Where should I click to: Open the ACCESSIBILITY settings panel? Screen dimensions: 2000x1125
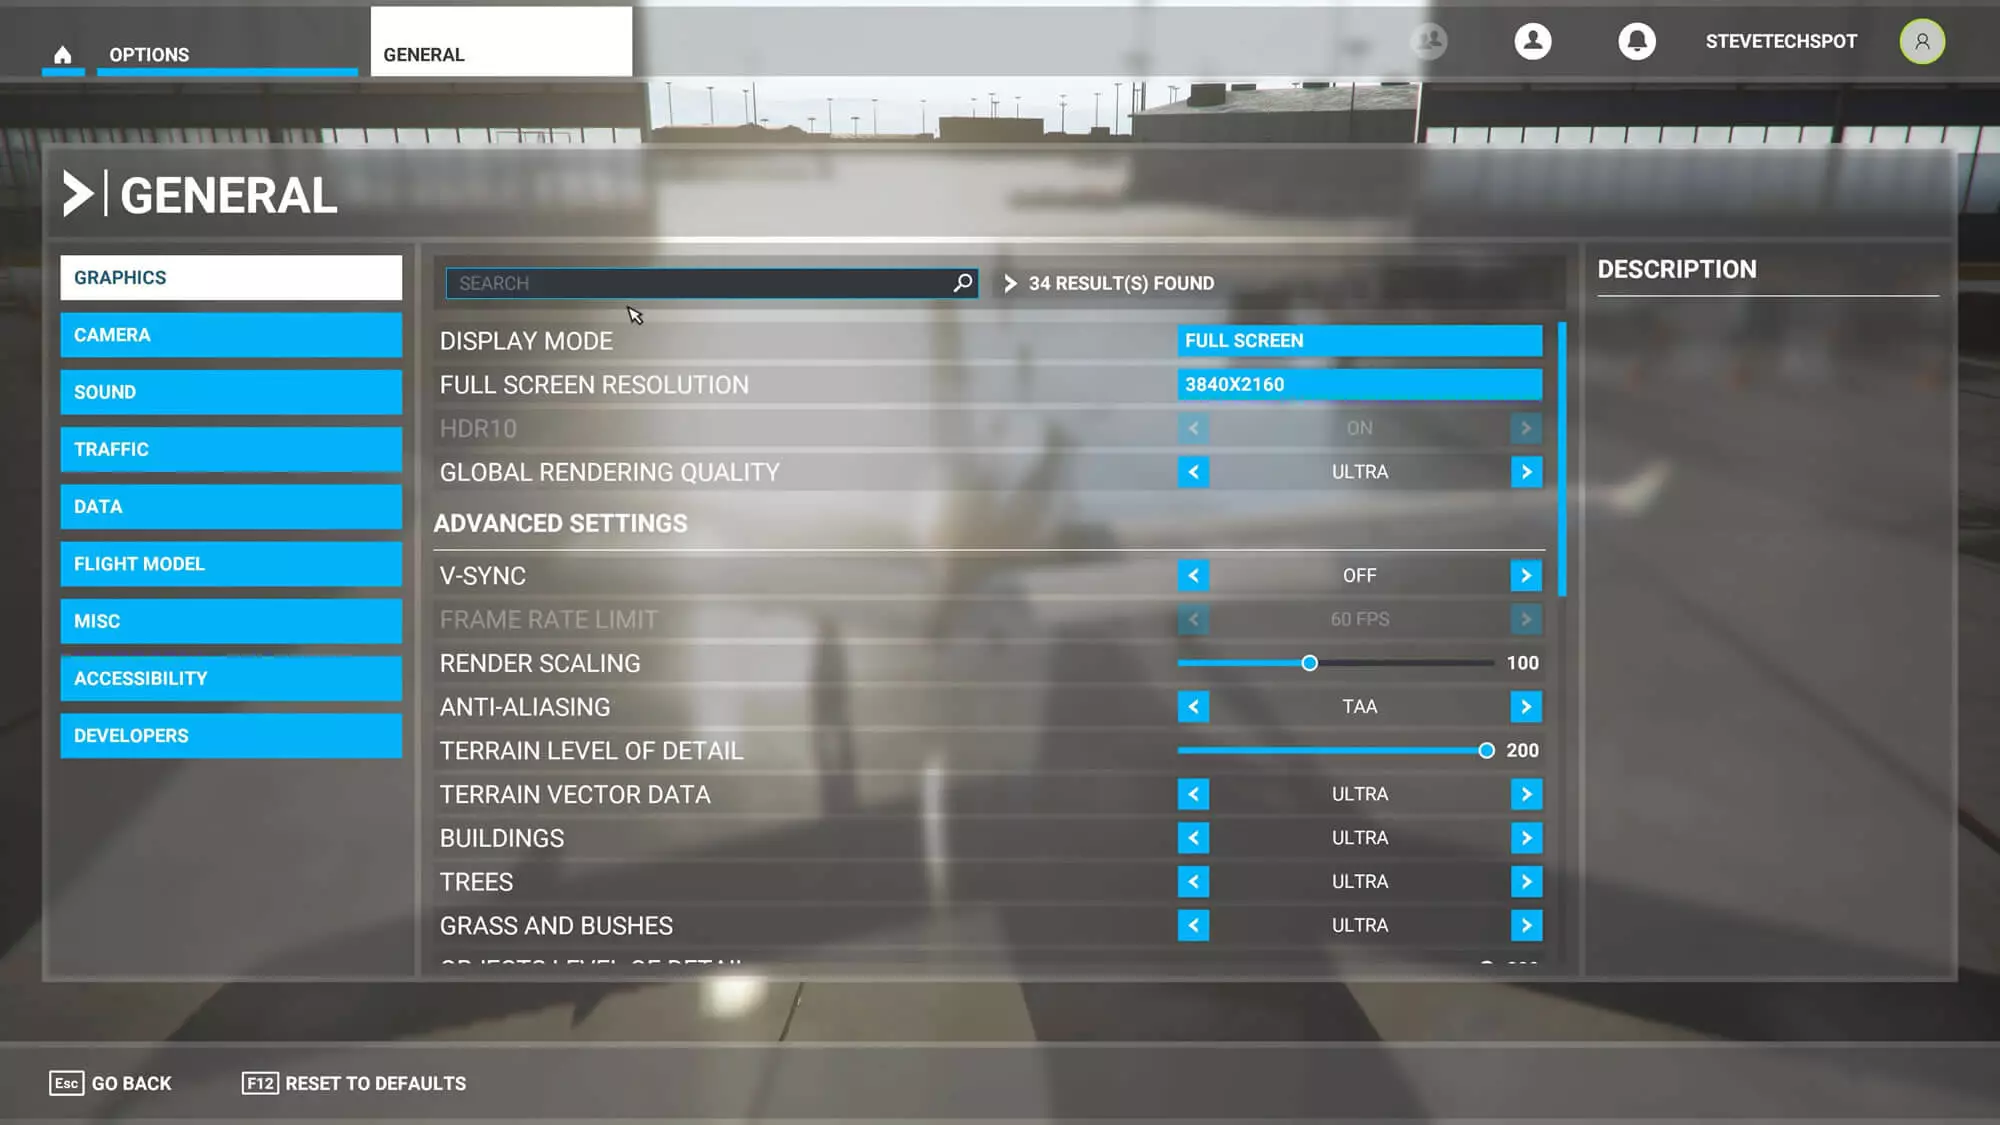pos(231,677)
